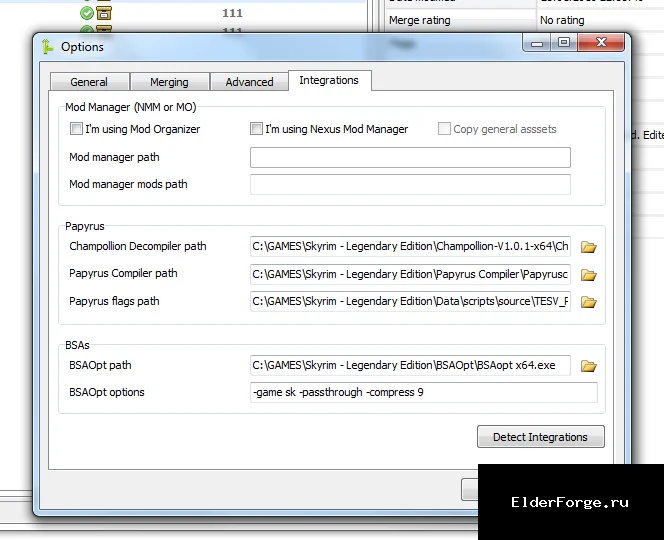Click the Options window title icon
This screenshot has width=664, height=540.
(x=48, y=46)
